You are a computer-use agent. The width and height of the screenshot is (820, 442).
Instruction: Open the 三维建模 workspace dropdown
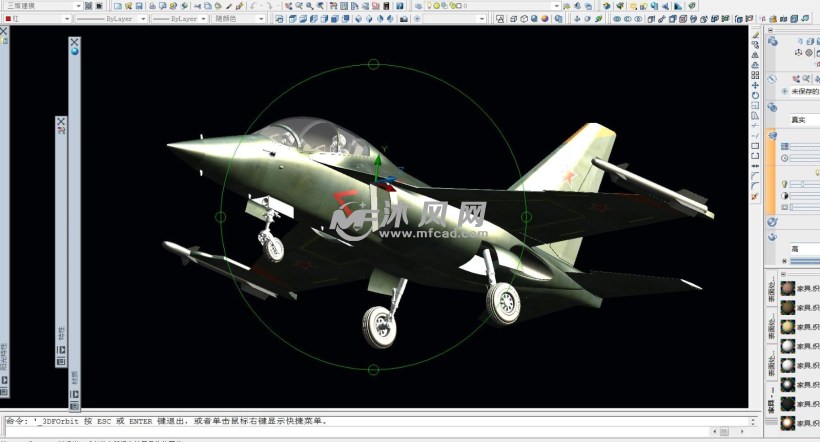coord(82,6)
